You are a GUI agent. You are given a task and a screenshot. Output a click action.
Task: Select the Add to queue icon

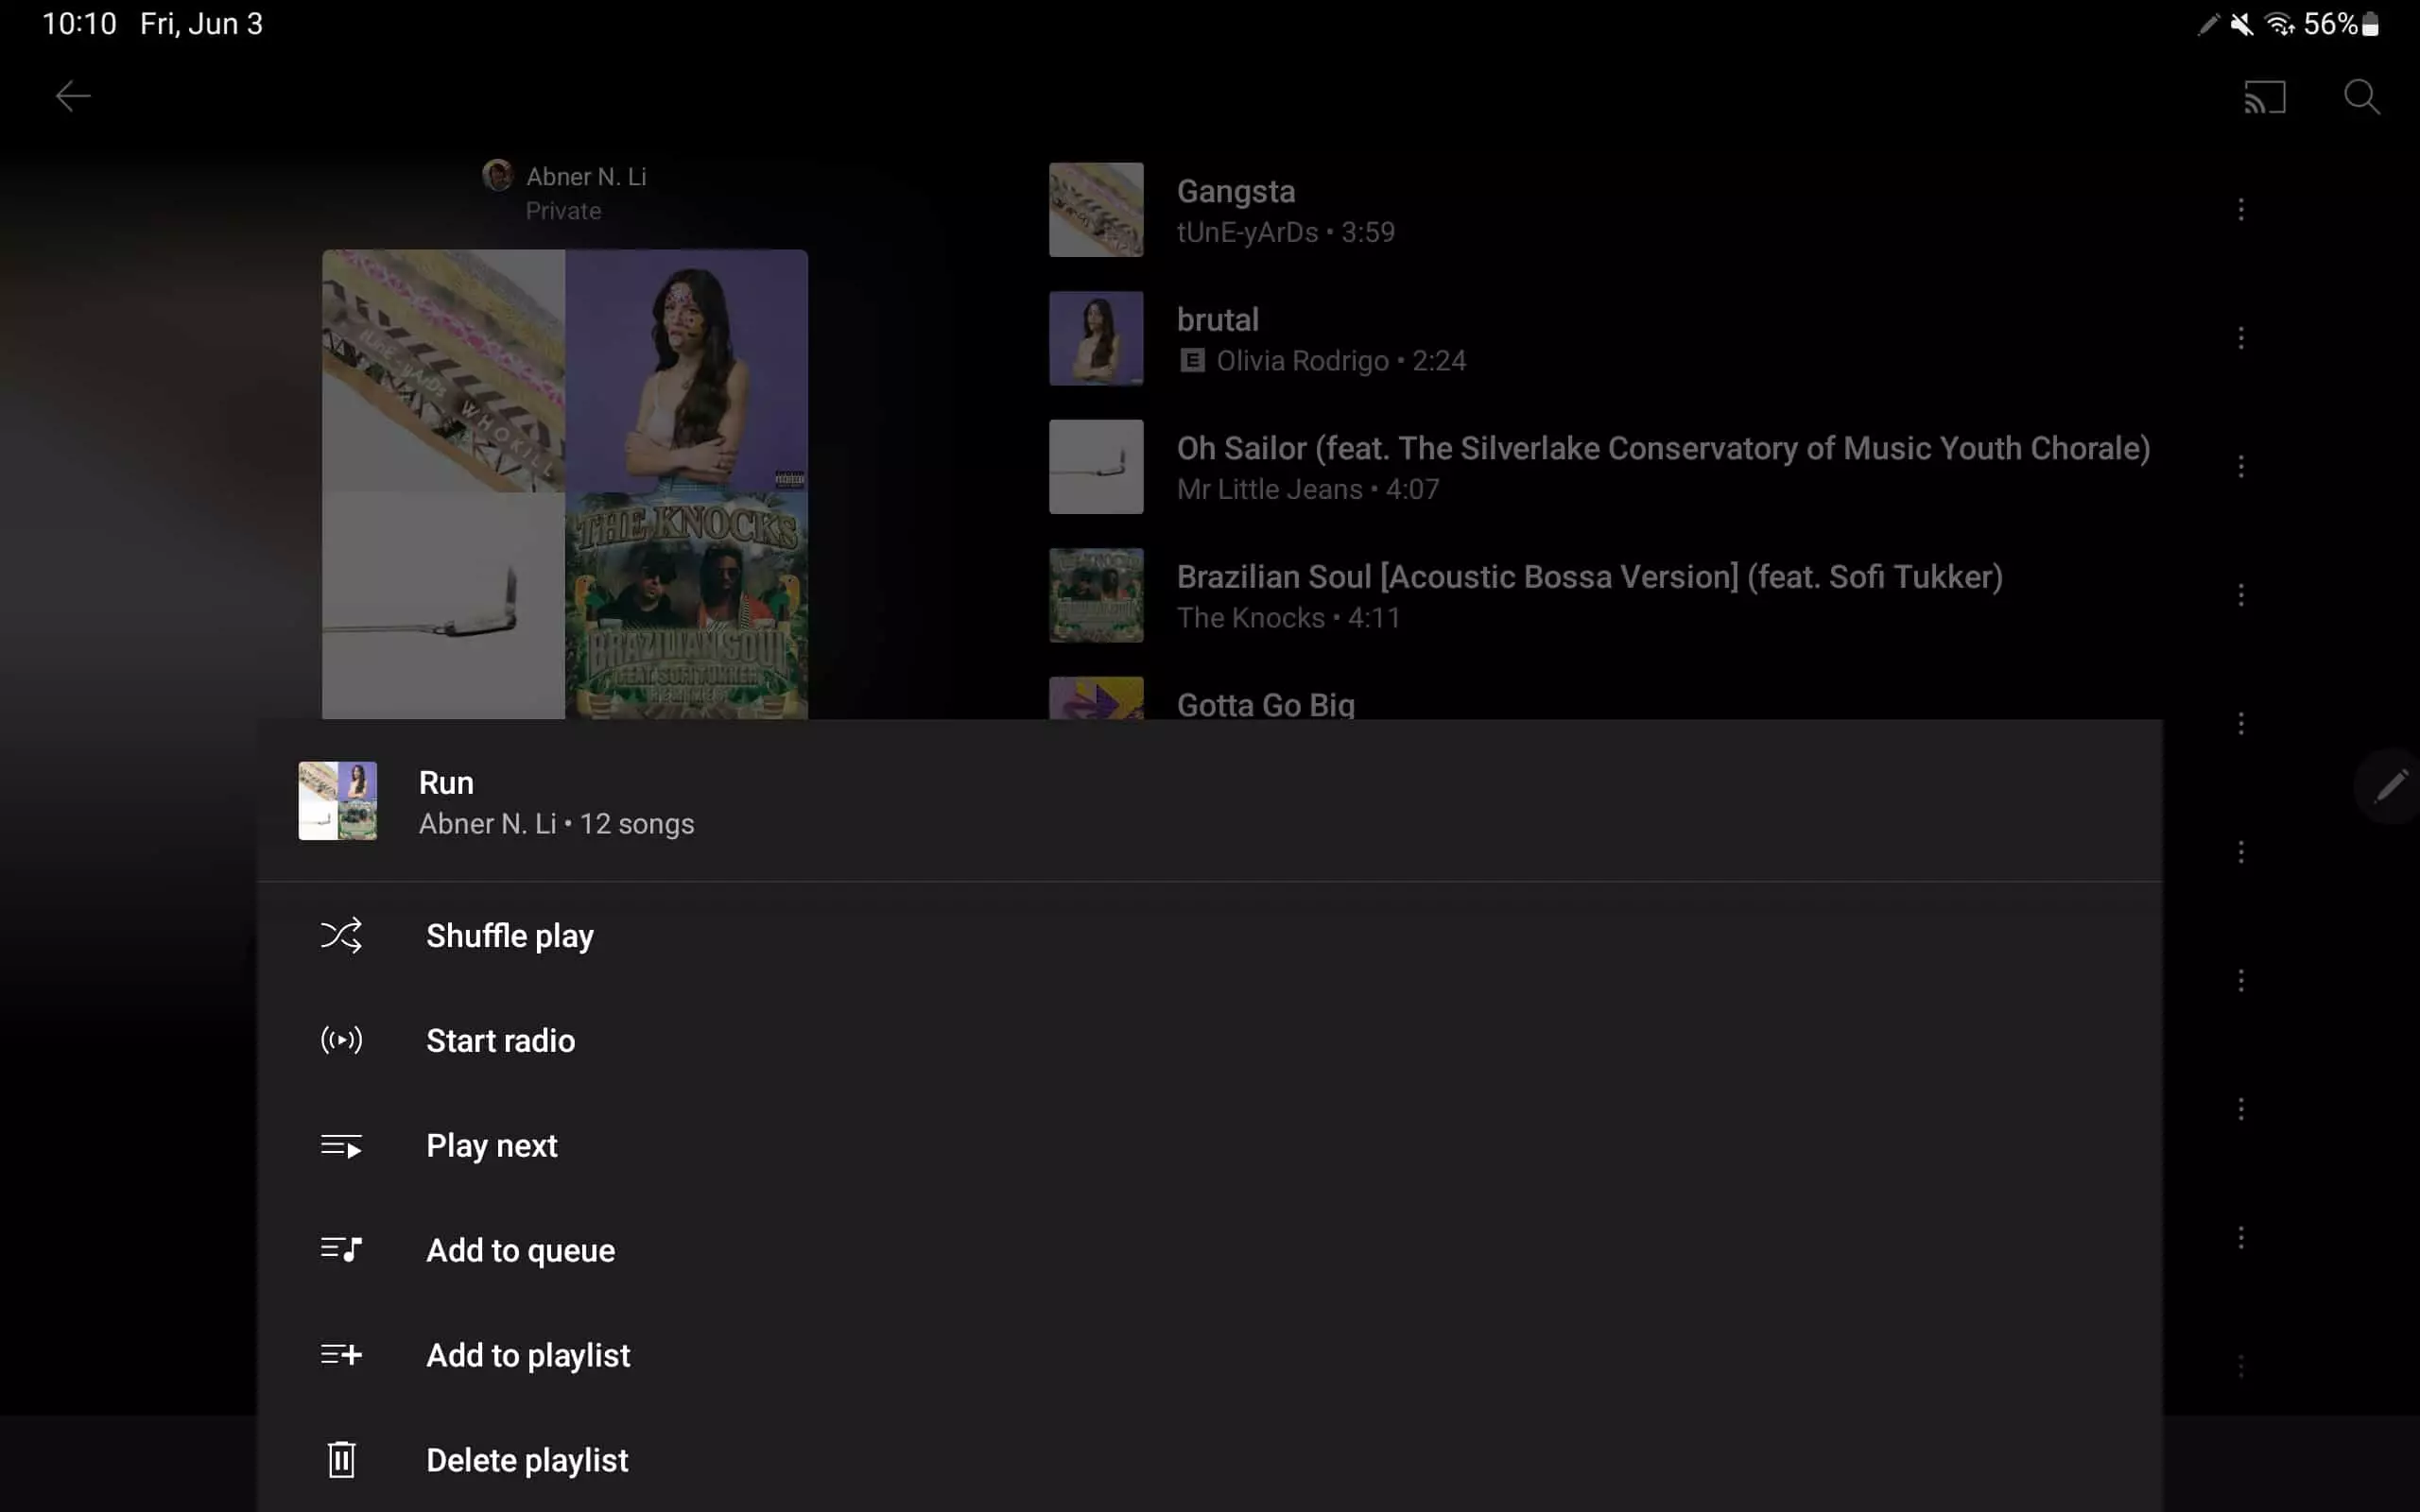pos(341,1249)
